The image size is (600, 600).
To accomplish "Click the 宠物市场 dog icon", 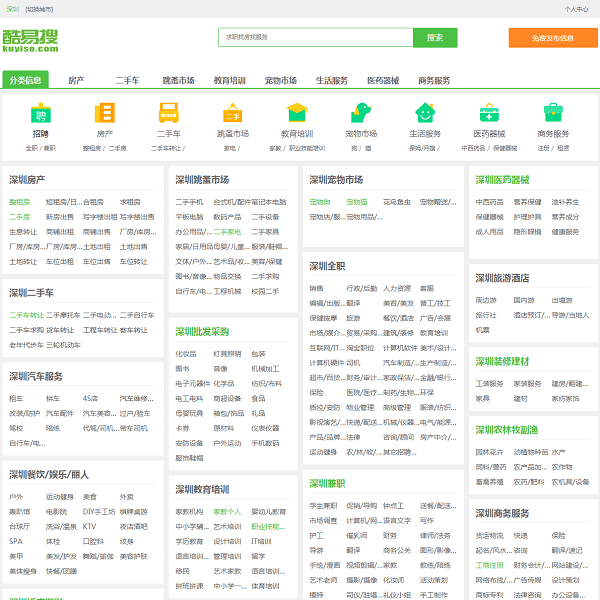I will click(x=361, y=113).
